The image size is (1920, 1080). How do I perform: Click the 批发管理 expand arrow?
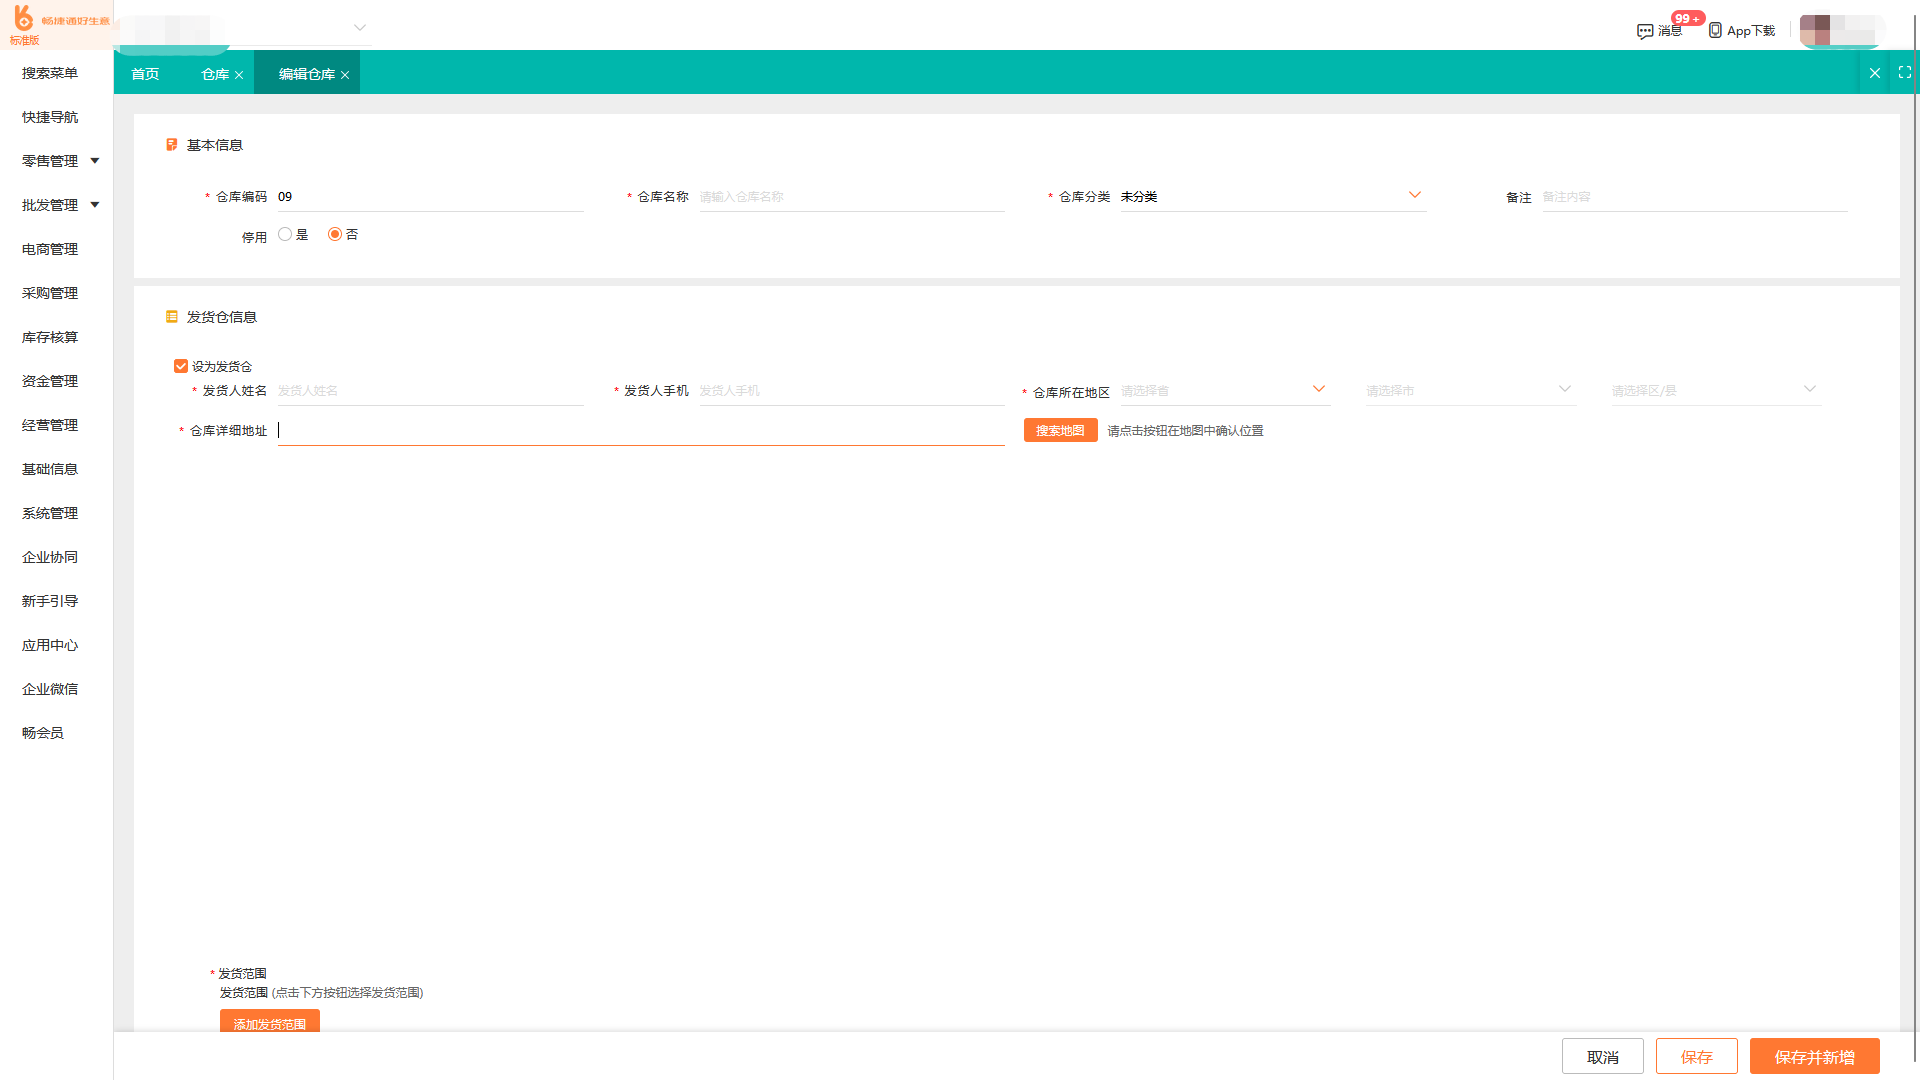coord(99,204)
